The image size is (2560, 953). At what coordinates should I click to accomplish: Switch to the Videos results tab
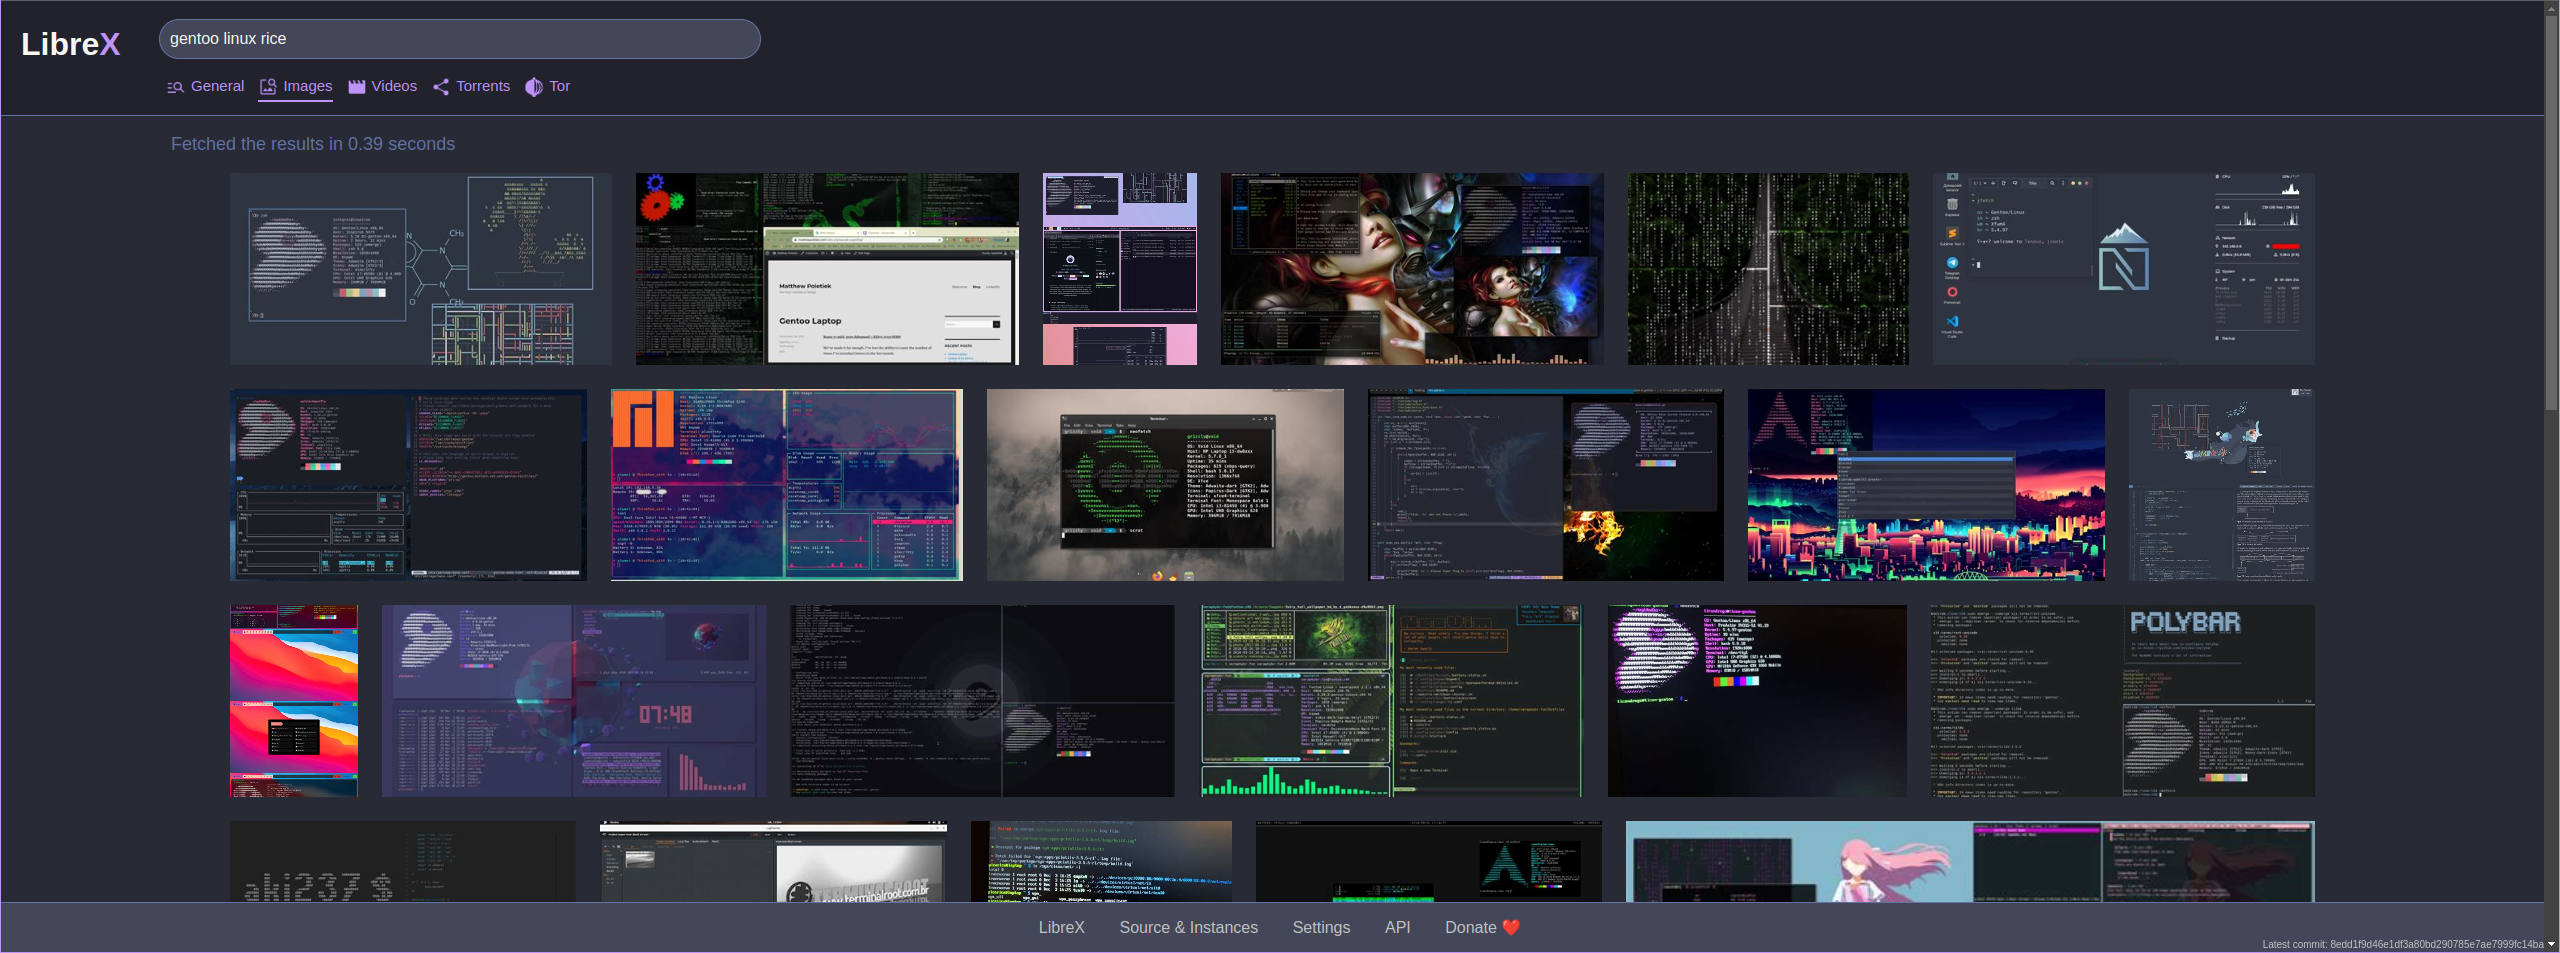393,86
